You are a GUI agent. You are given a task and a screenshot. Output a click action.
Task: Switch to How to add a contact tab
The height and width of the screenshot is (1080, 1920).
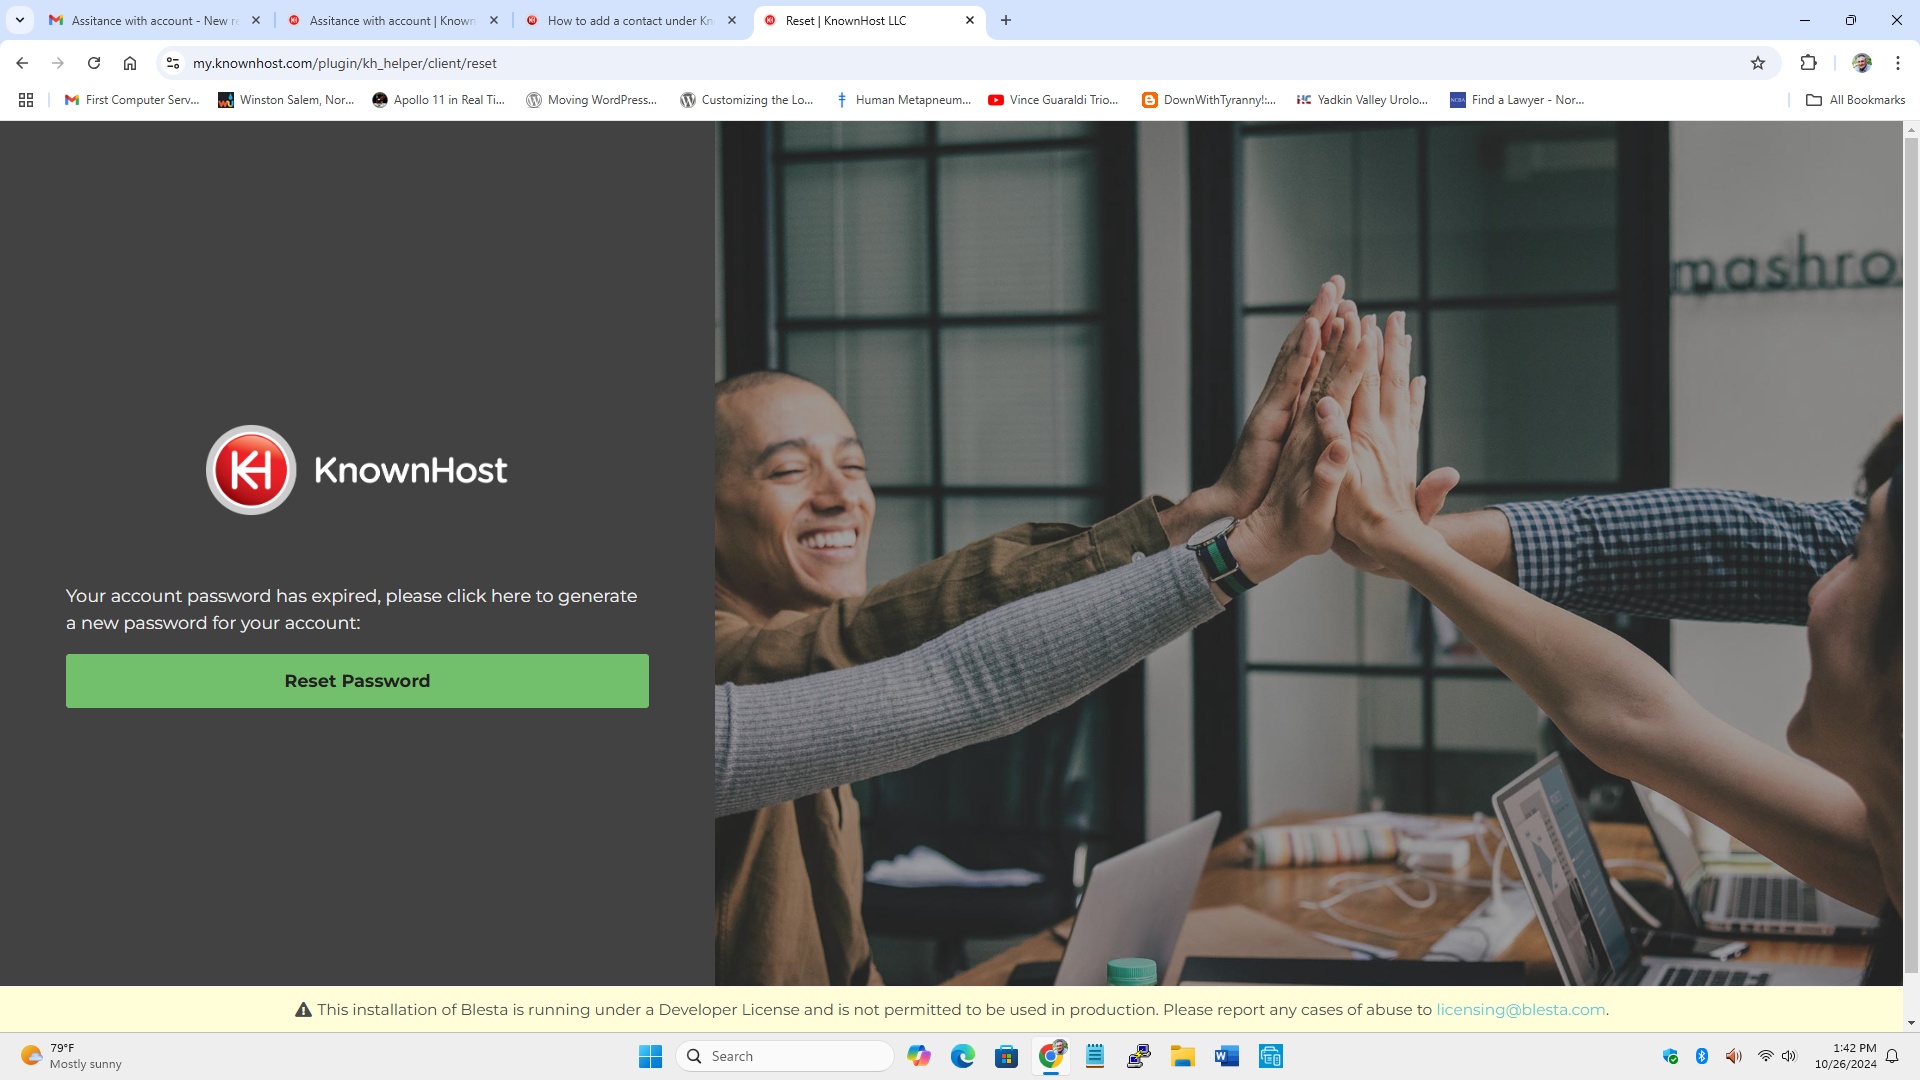pos(630,20)
